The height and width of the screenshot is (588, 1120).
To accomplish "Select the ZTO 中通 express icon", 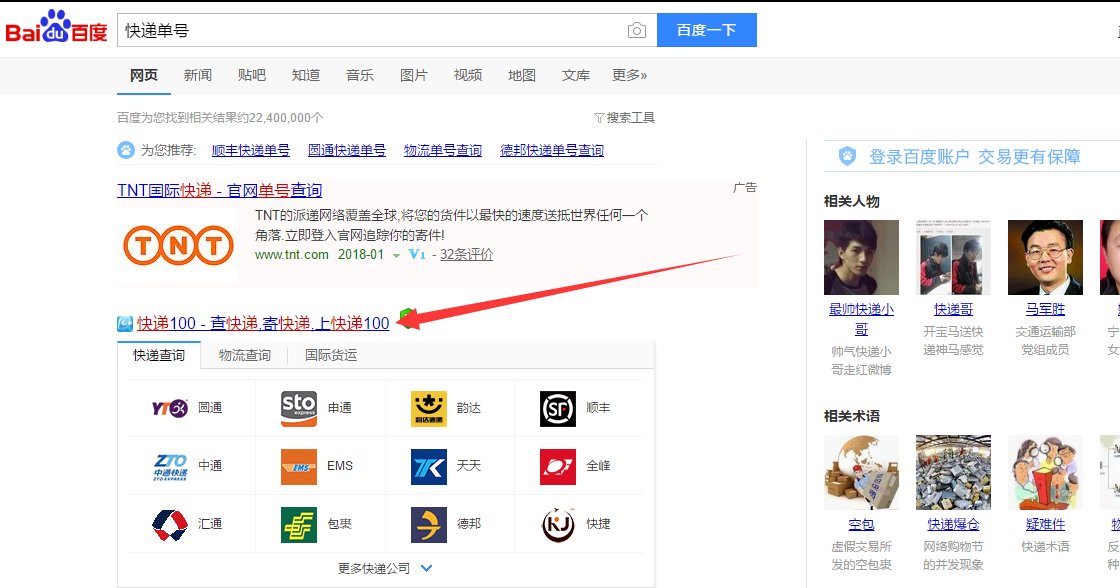I will 170,466.
